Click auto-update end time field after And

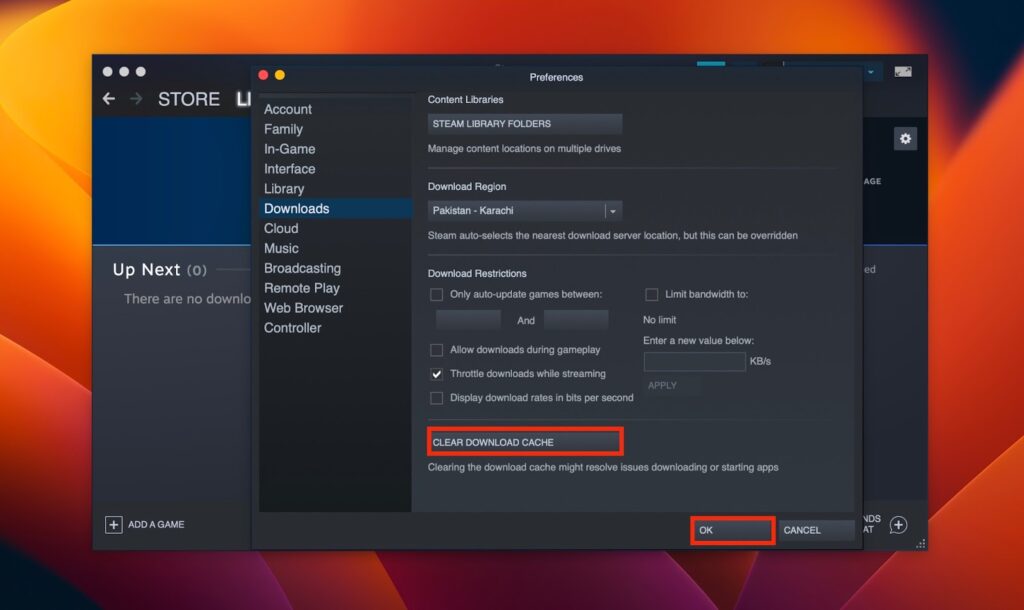tap(575, 319)
